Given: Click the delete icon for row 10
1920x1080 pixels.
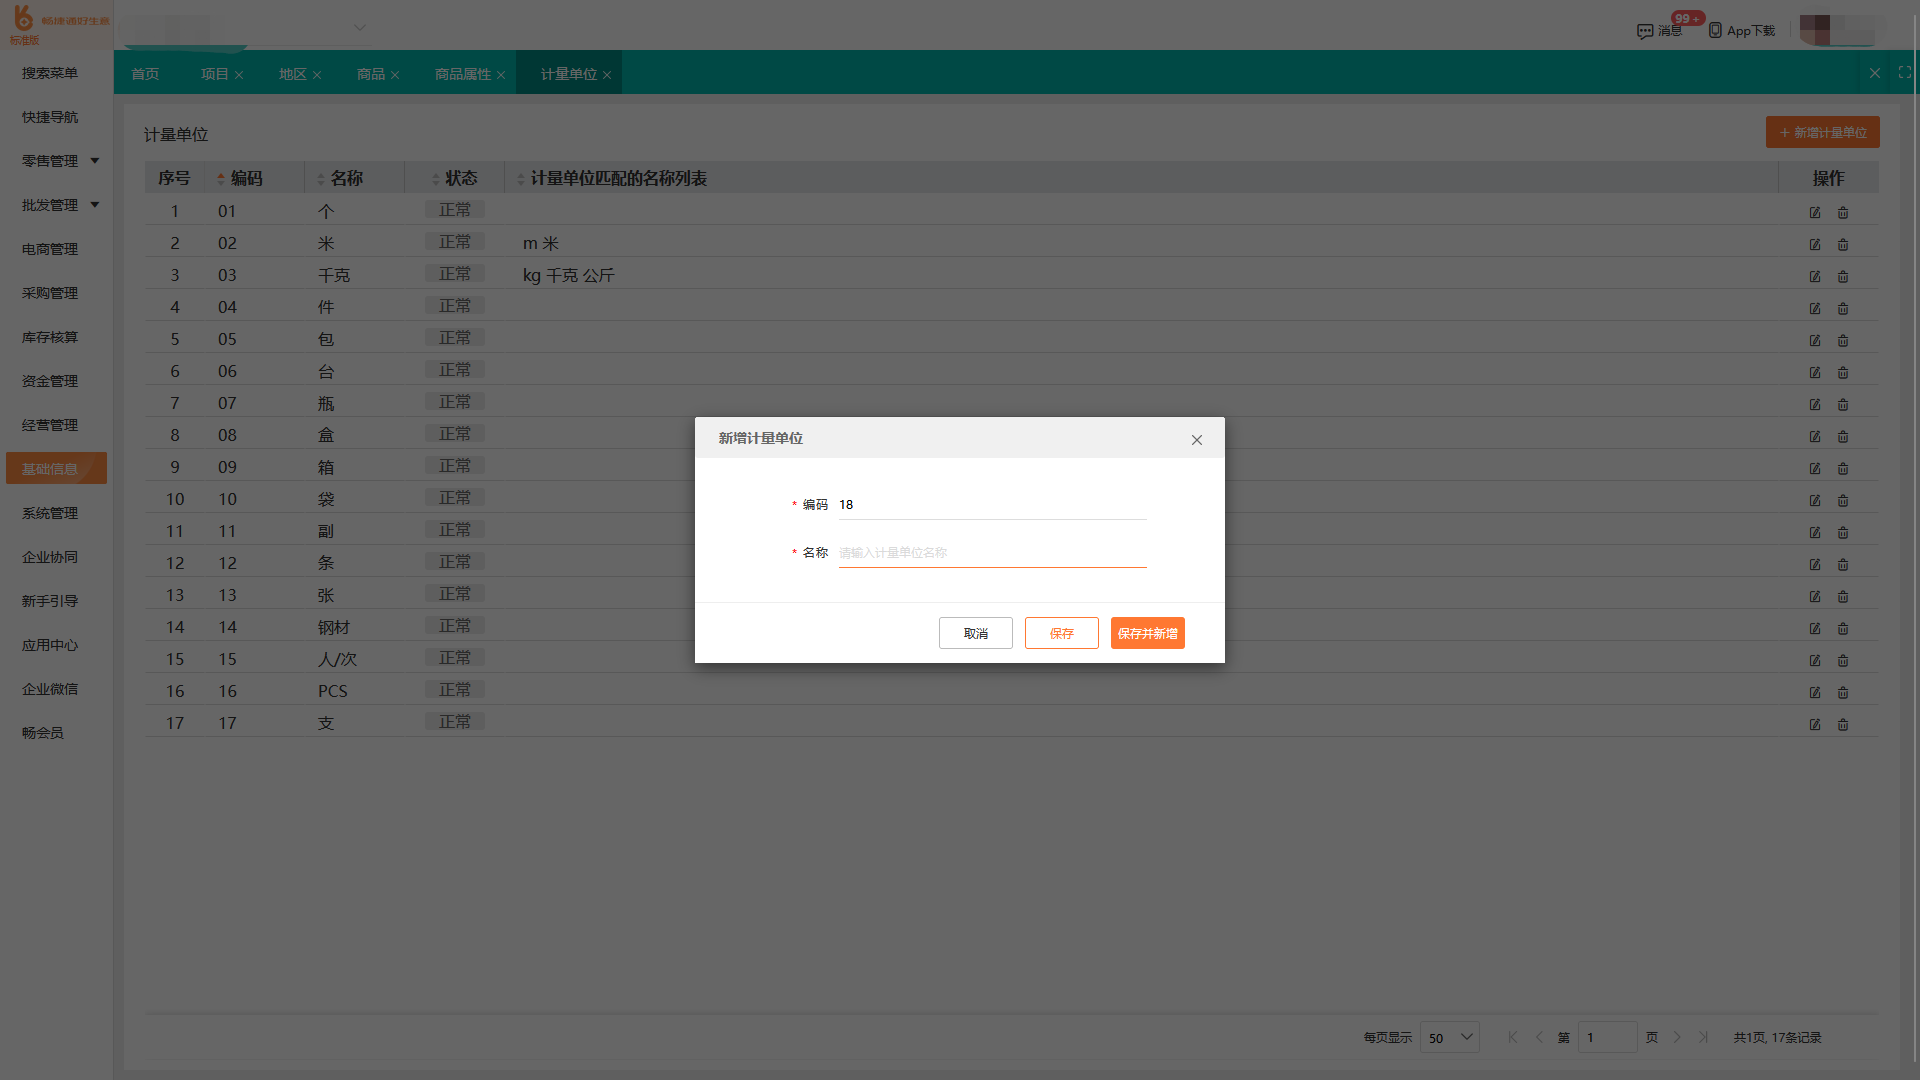Looking at the screenshot, I should point(1844,498).
